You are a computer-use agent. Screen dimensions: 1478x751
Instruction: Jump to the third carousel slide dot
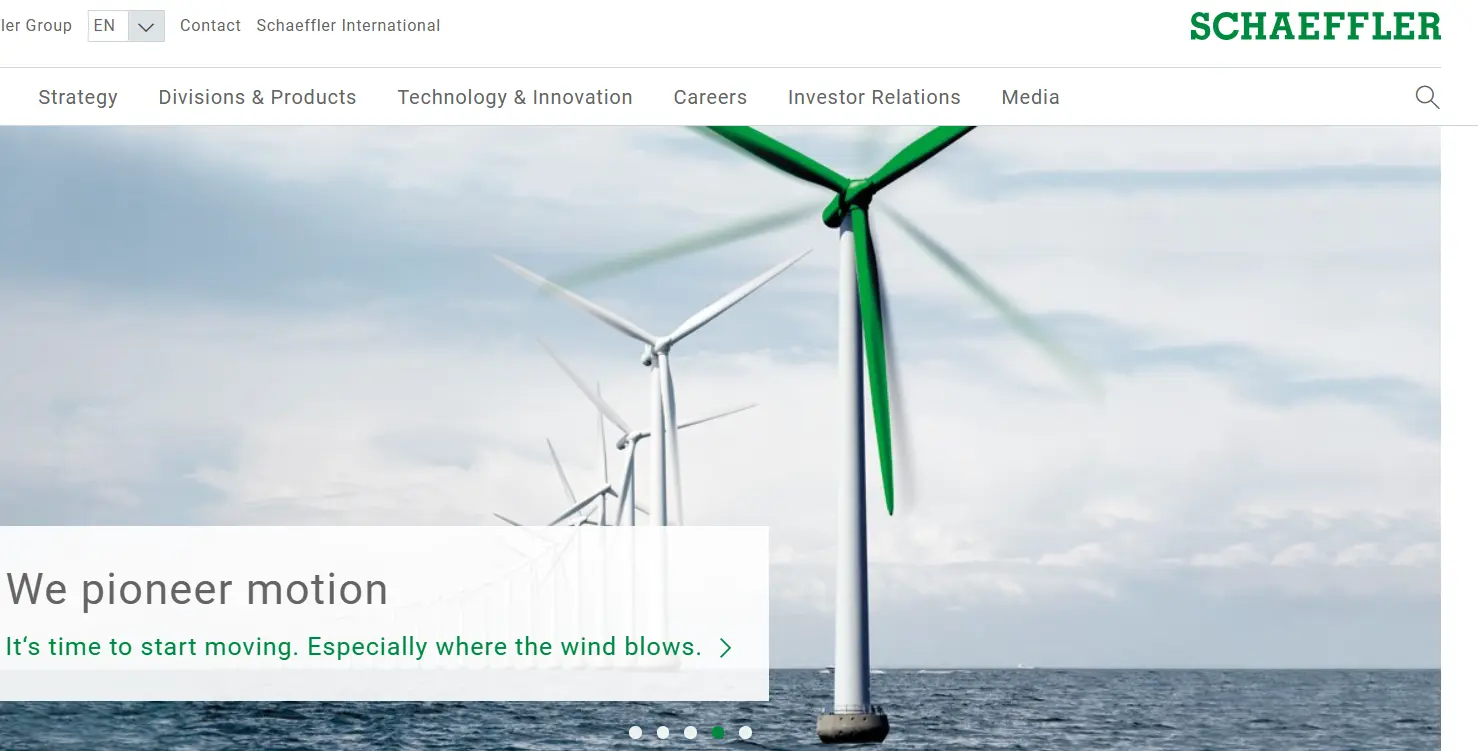coord(690,732)
